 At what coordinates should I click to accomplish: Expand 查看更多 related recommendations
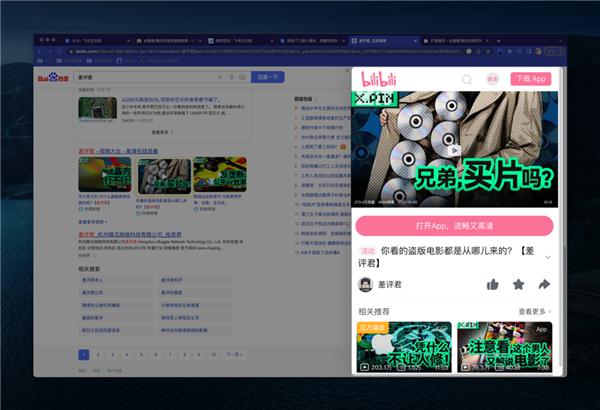tap(535, 312)
